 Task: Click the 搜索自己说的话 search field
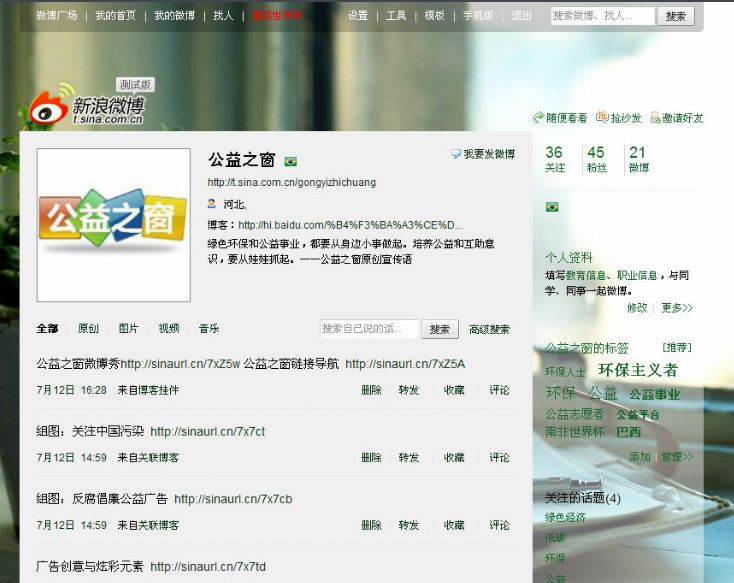(x=369, y=329)
